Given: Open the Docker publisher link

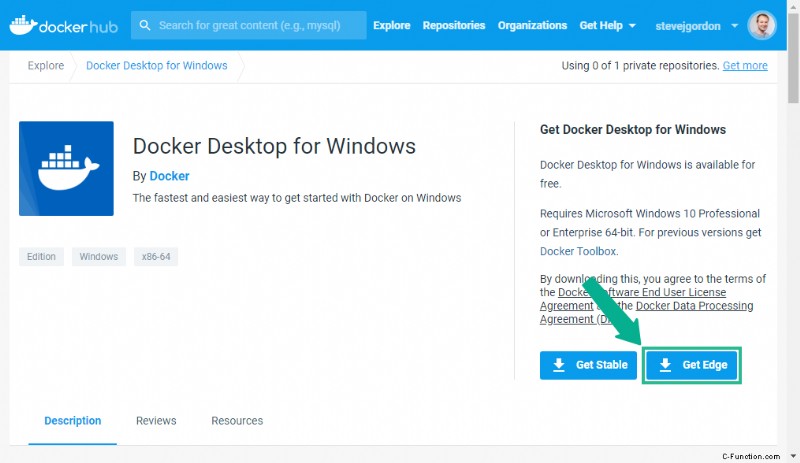Looking at the screenshot, I should (169, 176).
